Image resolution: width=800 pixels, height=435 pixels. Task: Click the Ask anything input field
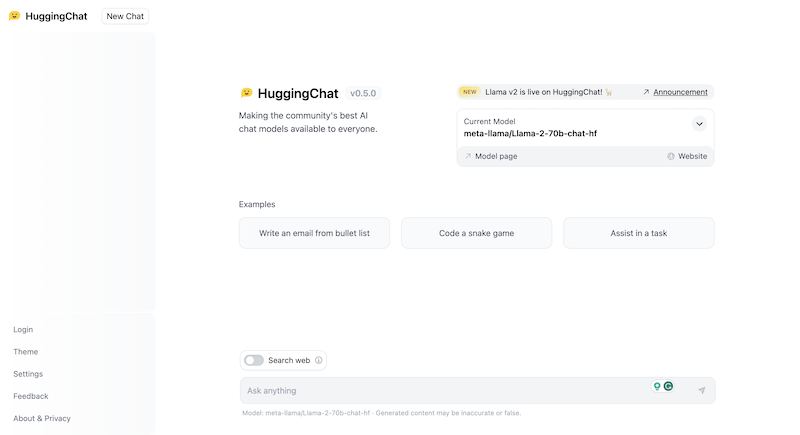[444, 391]
